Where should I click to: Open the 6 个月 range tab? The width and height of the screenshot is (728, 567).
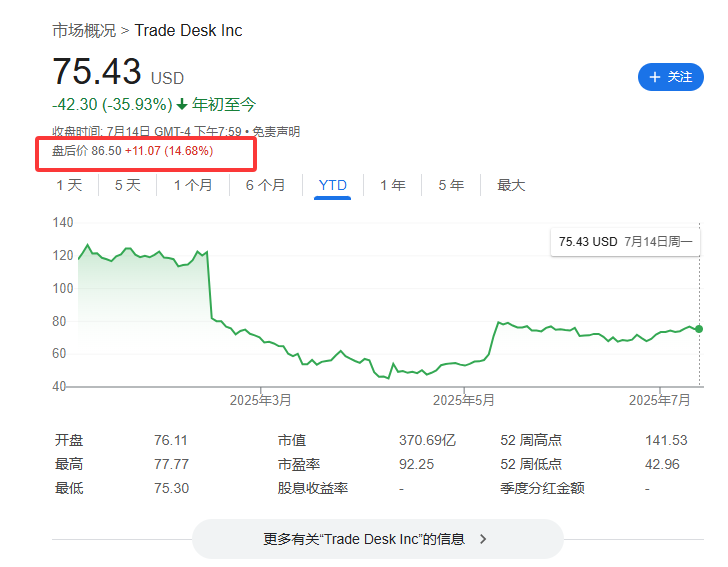pyautogui.click(x=265, y=185)
